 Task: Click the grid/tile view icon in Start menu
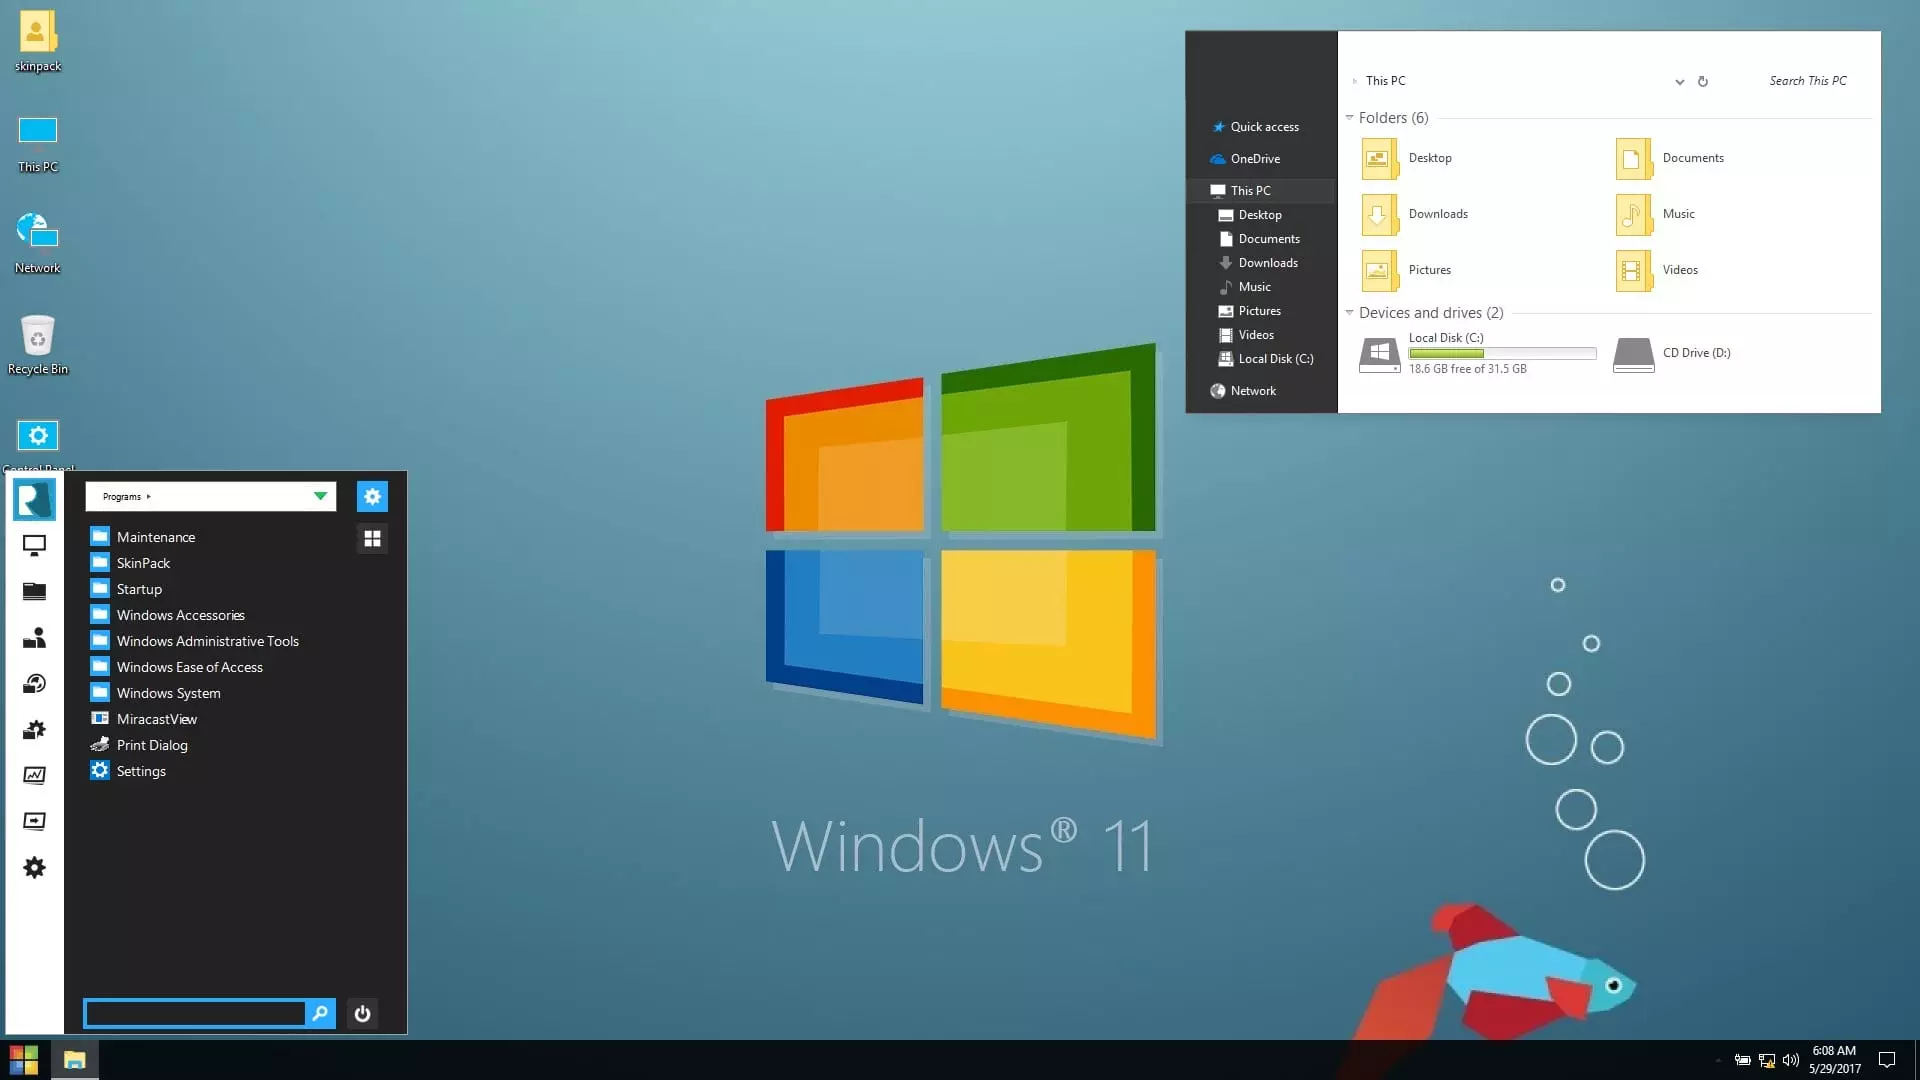pyautogui.click(x=372, y=538)
